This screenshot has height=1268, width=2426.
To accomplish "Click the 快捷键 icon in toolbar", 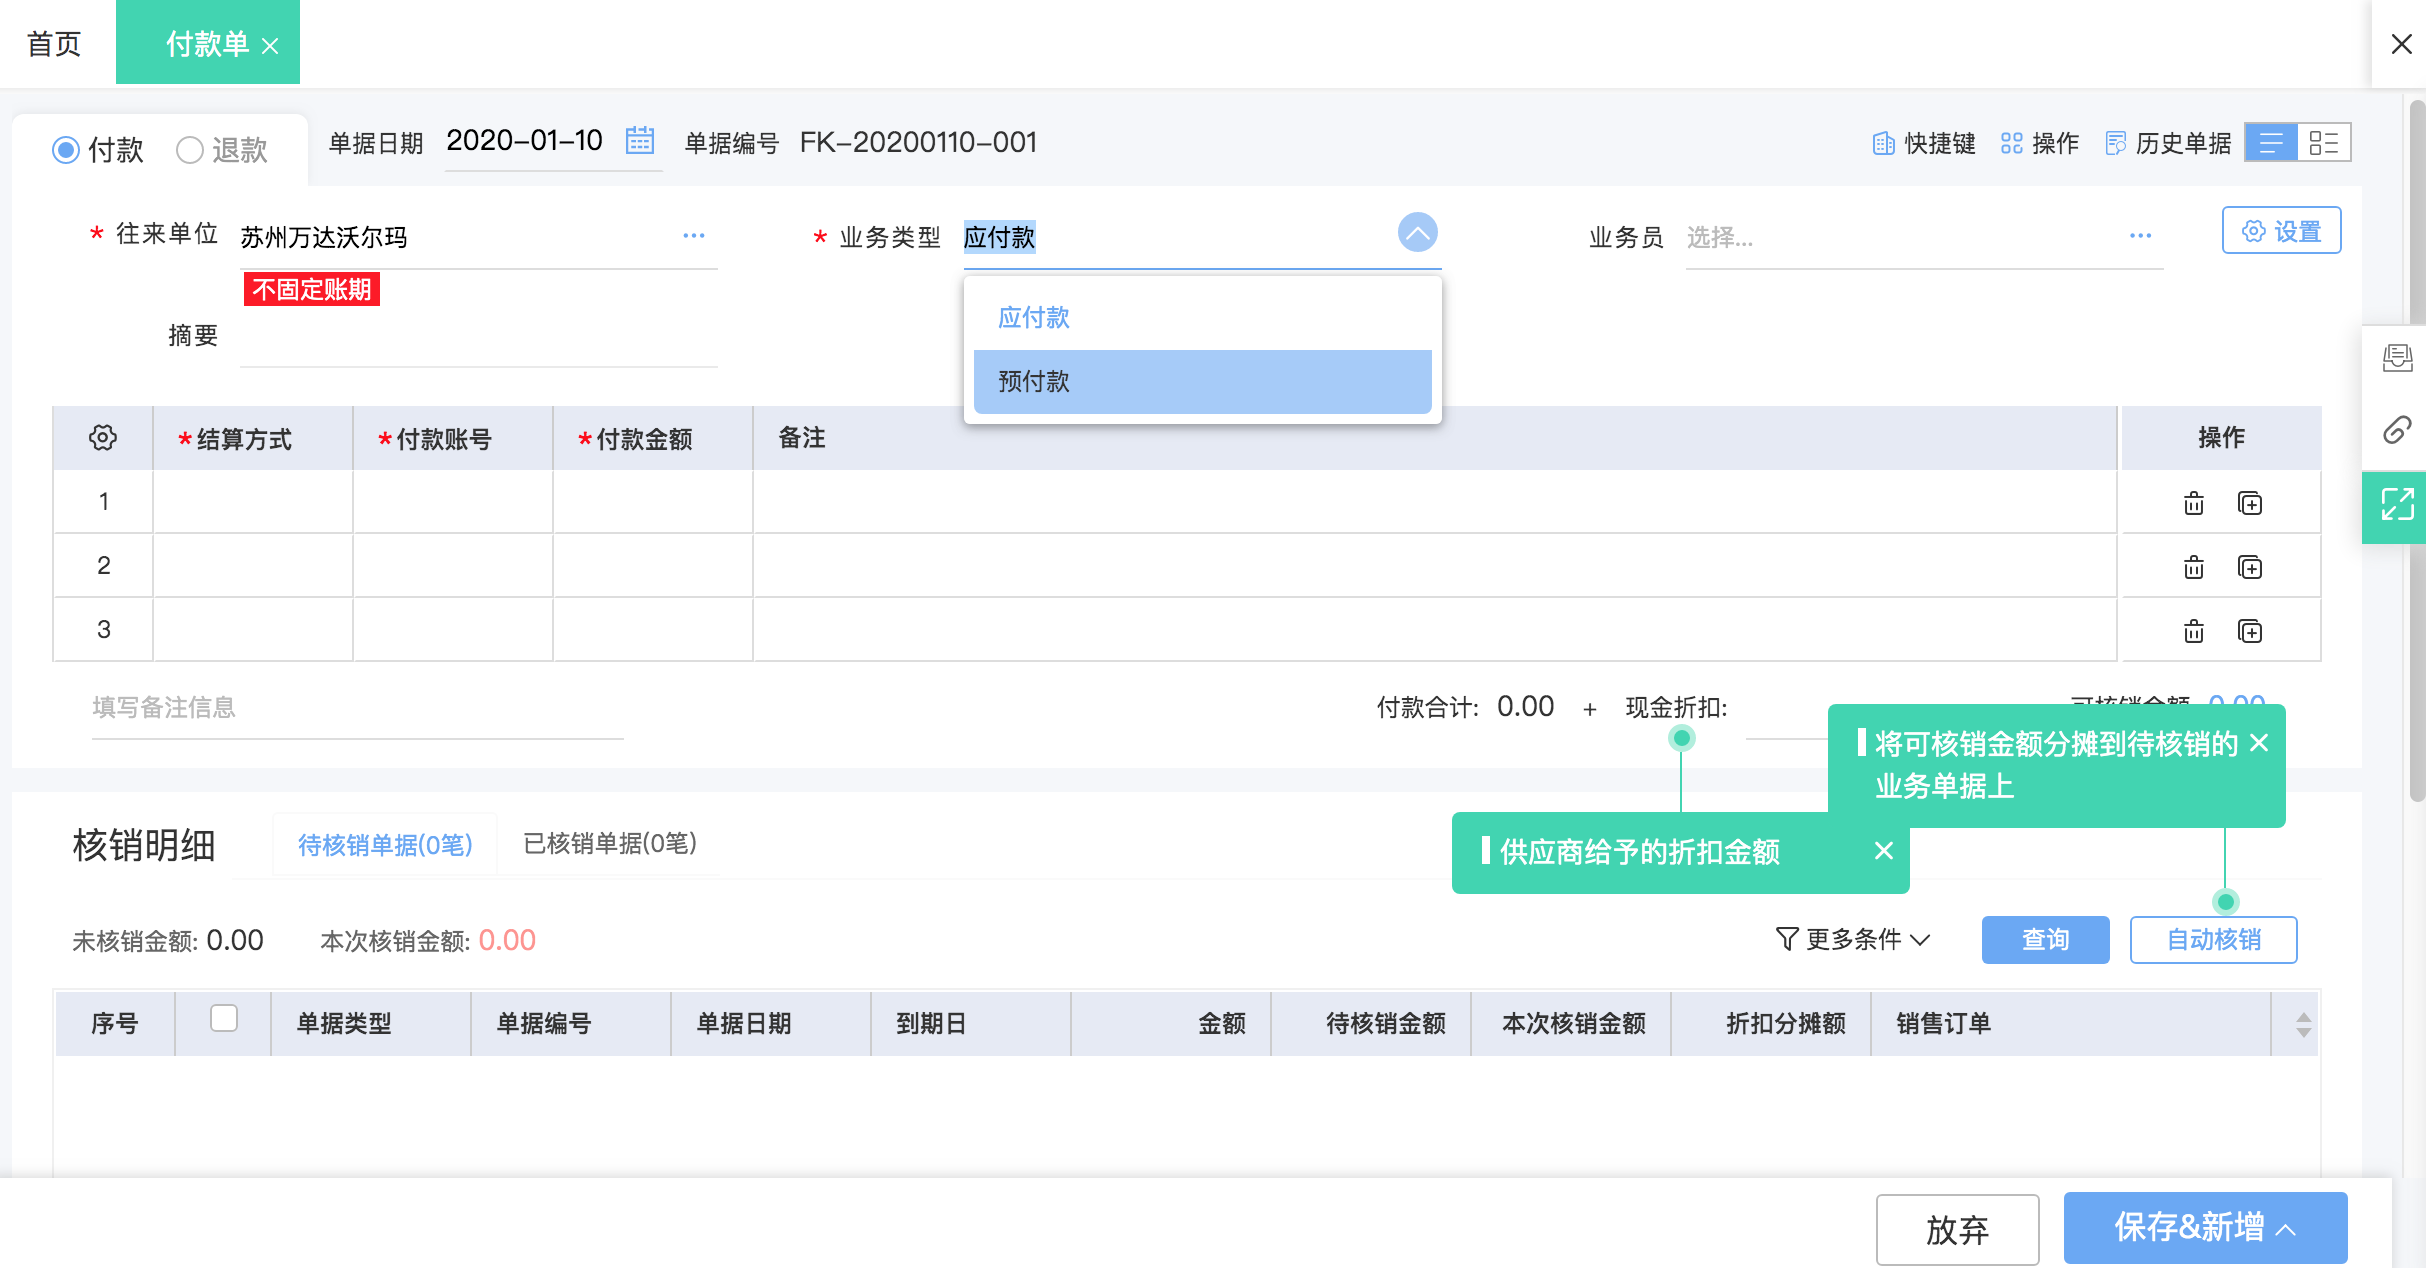I will coord(1884,143).
